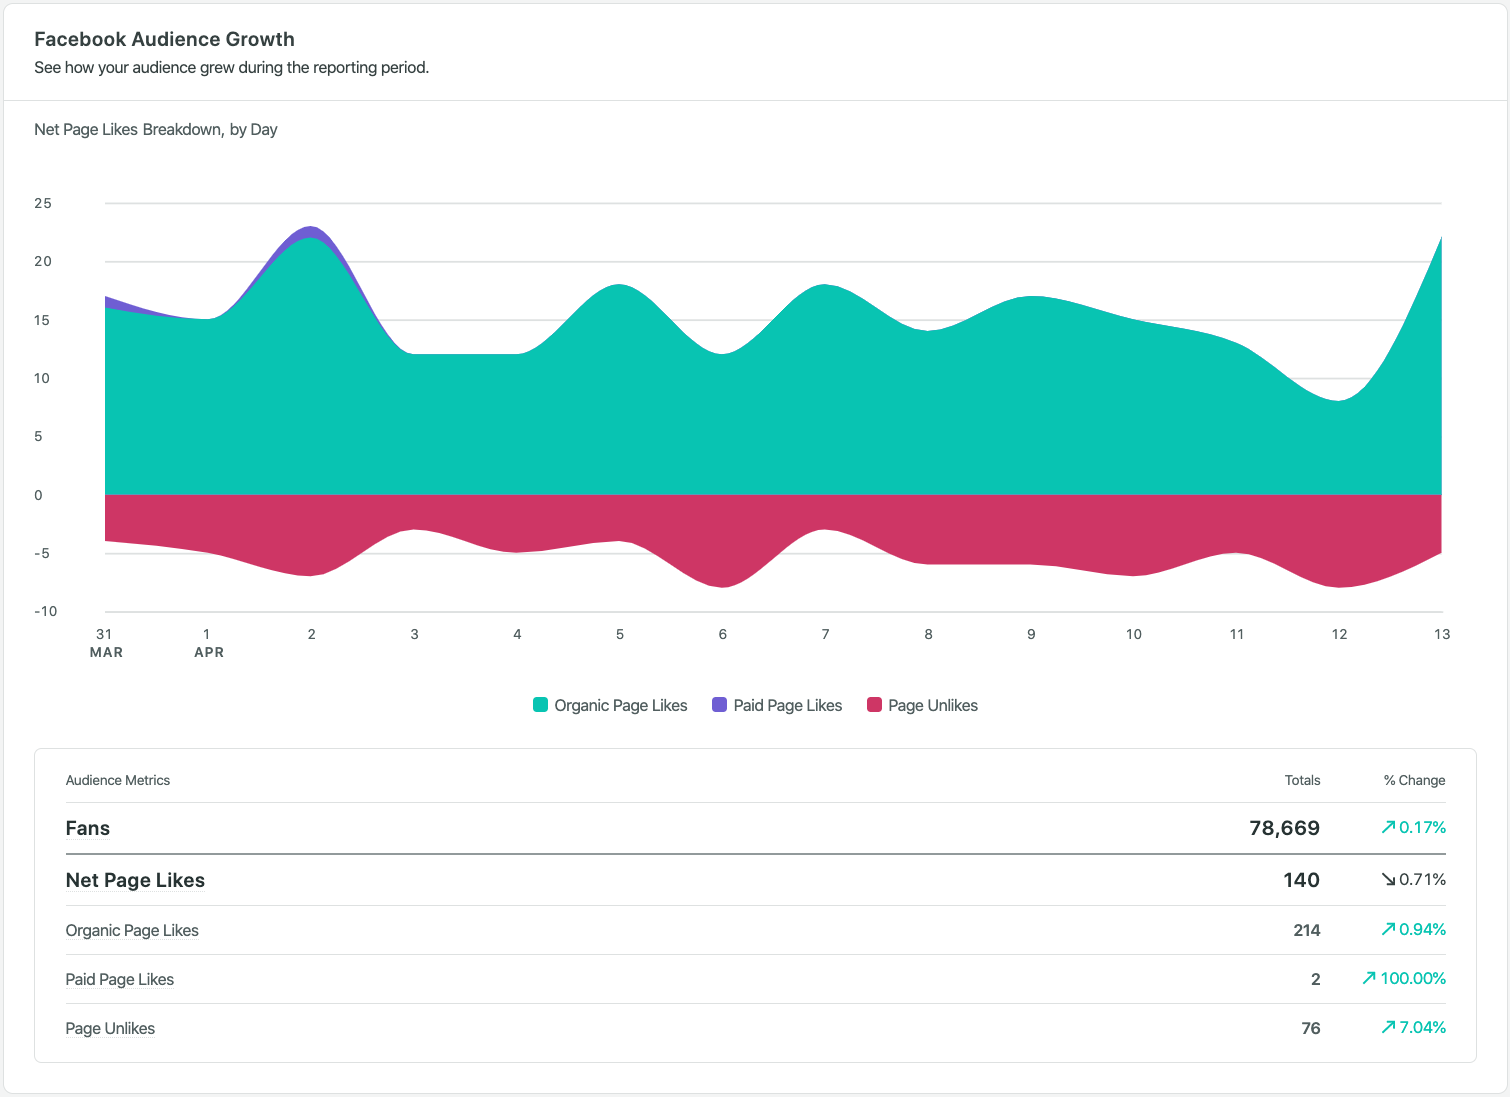Click the teal legend swatch for Organic Page Likes
Viewport: 1510px width, 1097px height.
point(540,705)
